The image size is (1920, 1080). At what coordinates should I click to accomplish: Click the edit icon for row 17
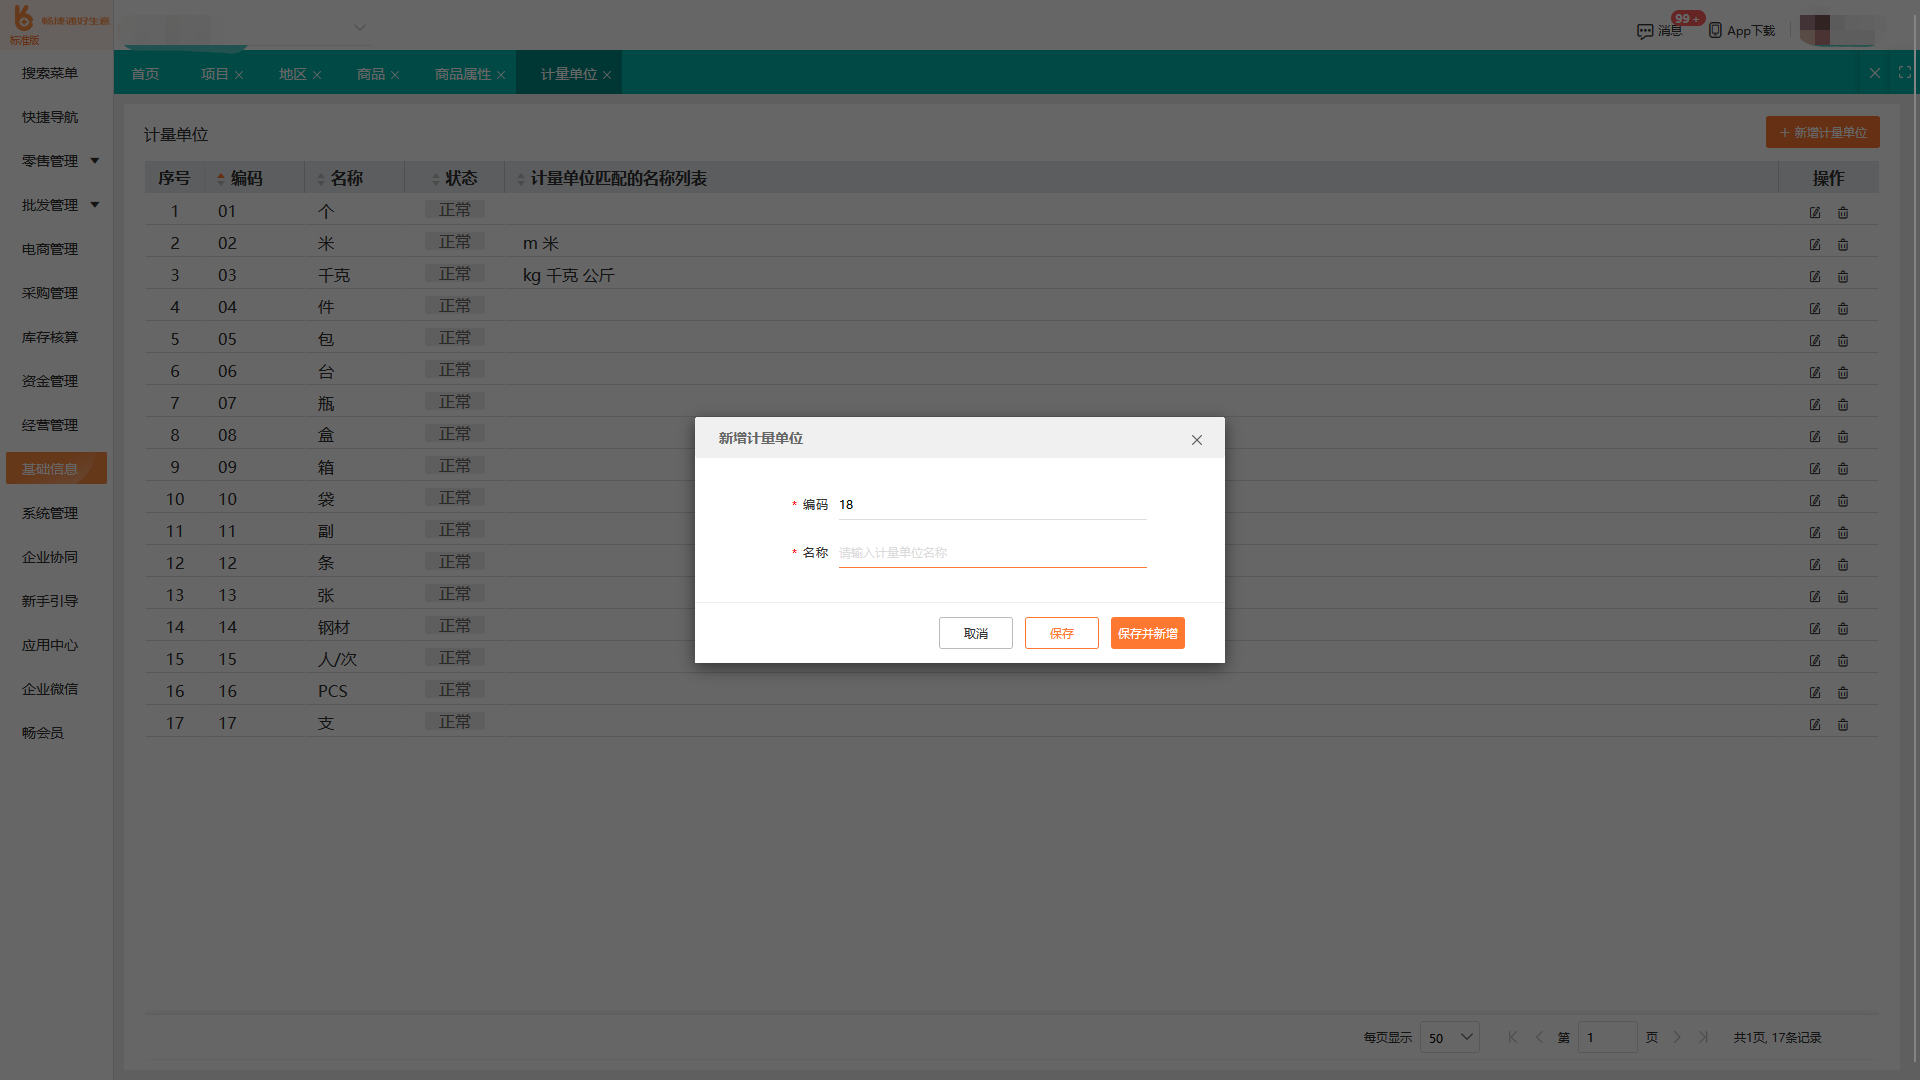click(1815, 724)
